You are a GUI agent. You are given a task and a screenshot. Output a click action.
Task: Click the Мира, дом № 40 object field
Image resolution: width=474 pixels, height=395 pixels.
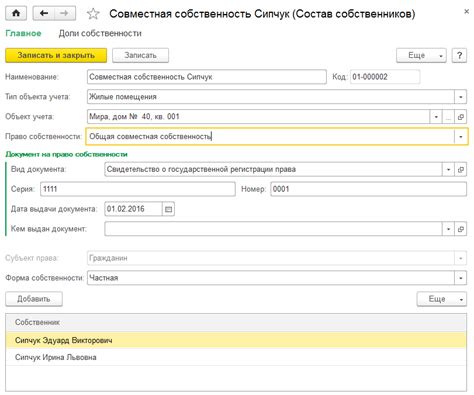[x=258, y=117]
